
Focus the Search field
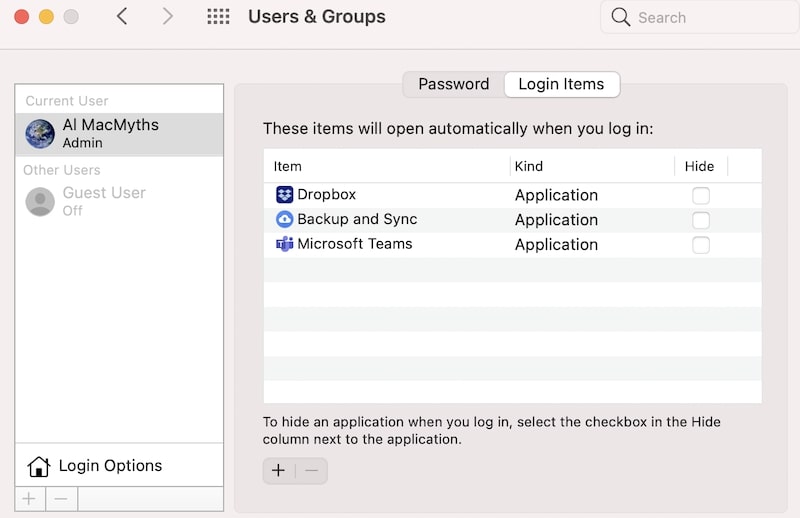[x=700, y=17]
